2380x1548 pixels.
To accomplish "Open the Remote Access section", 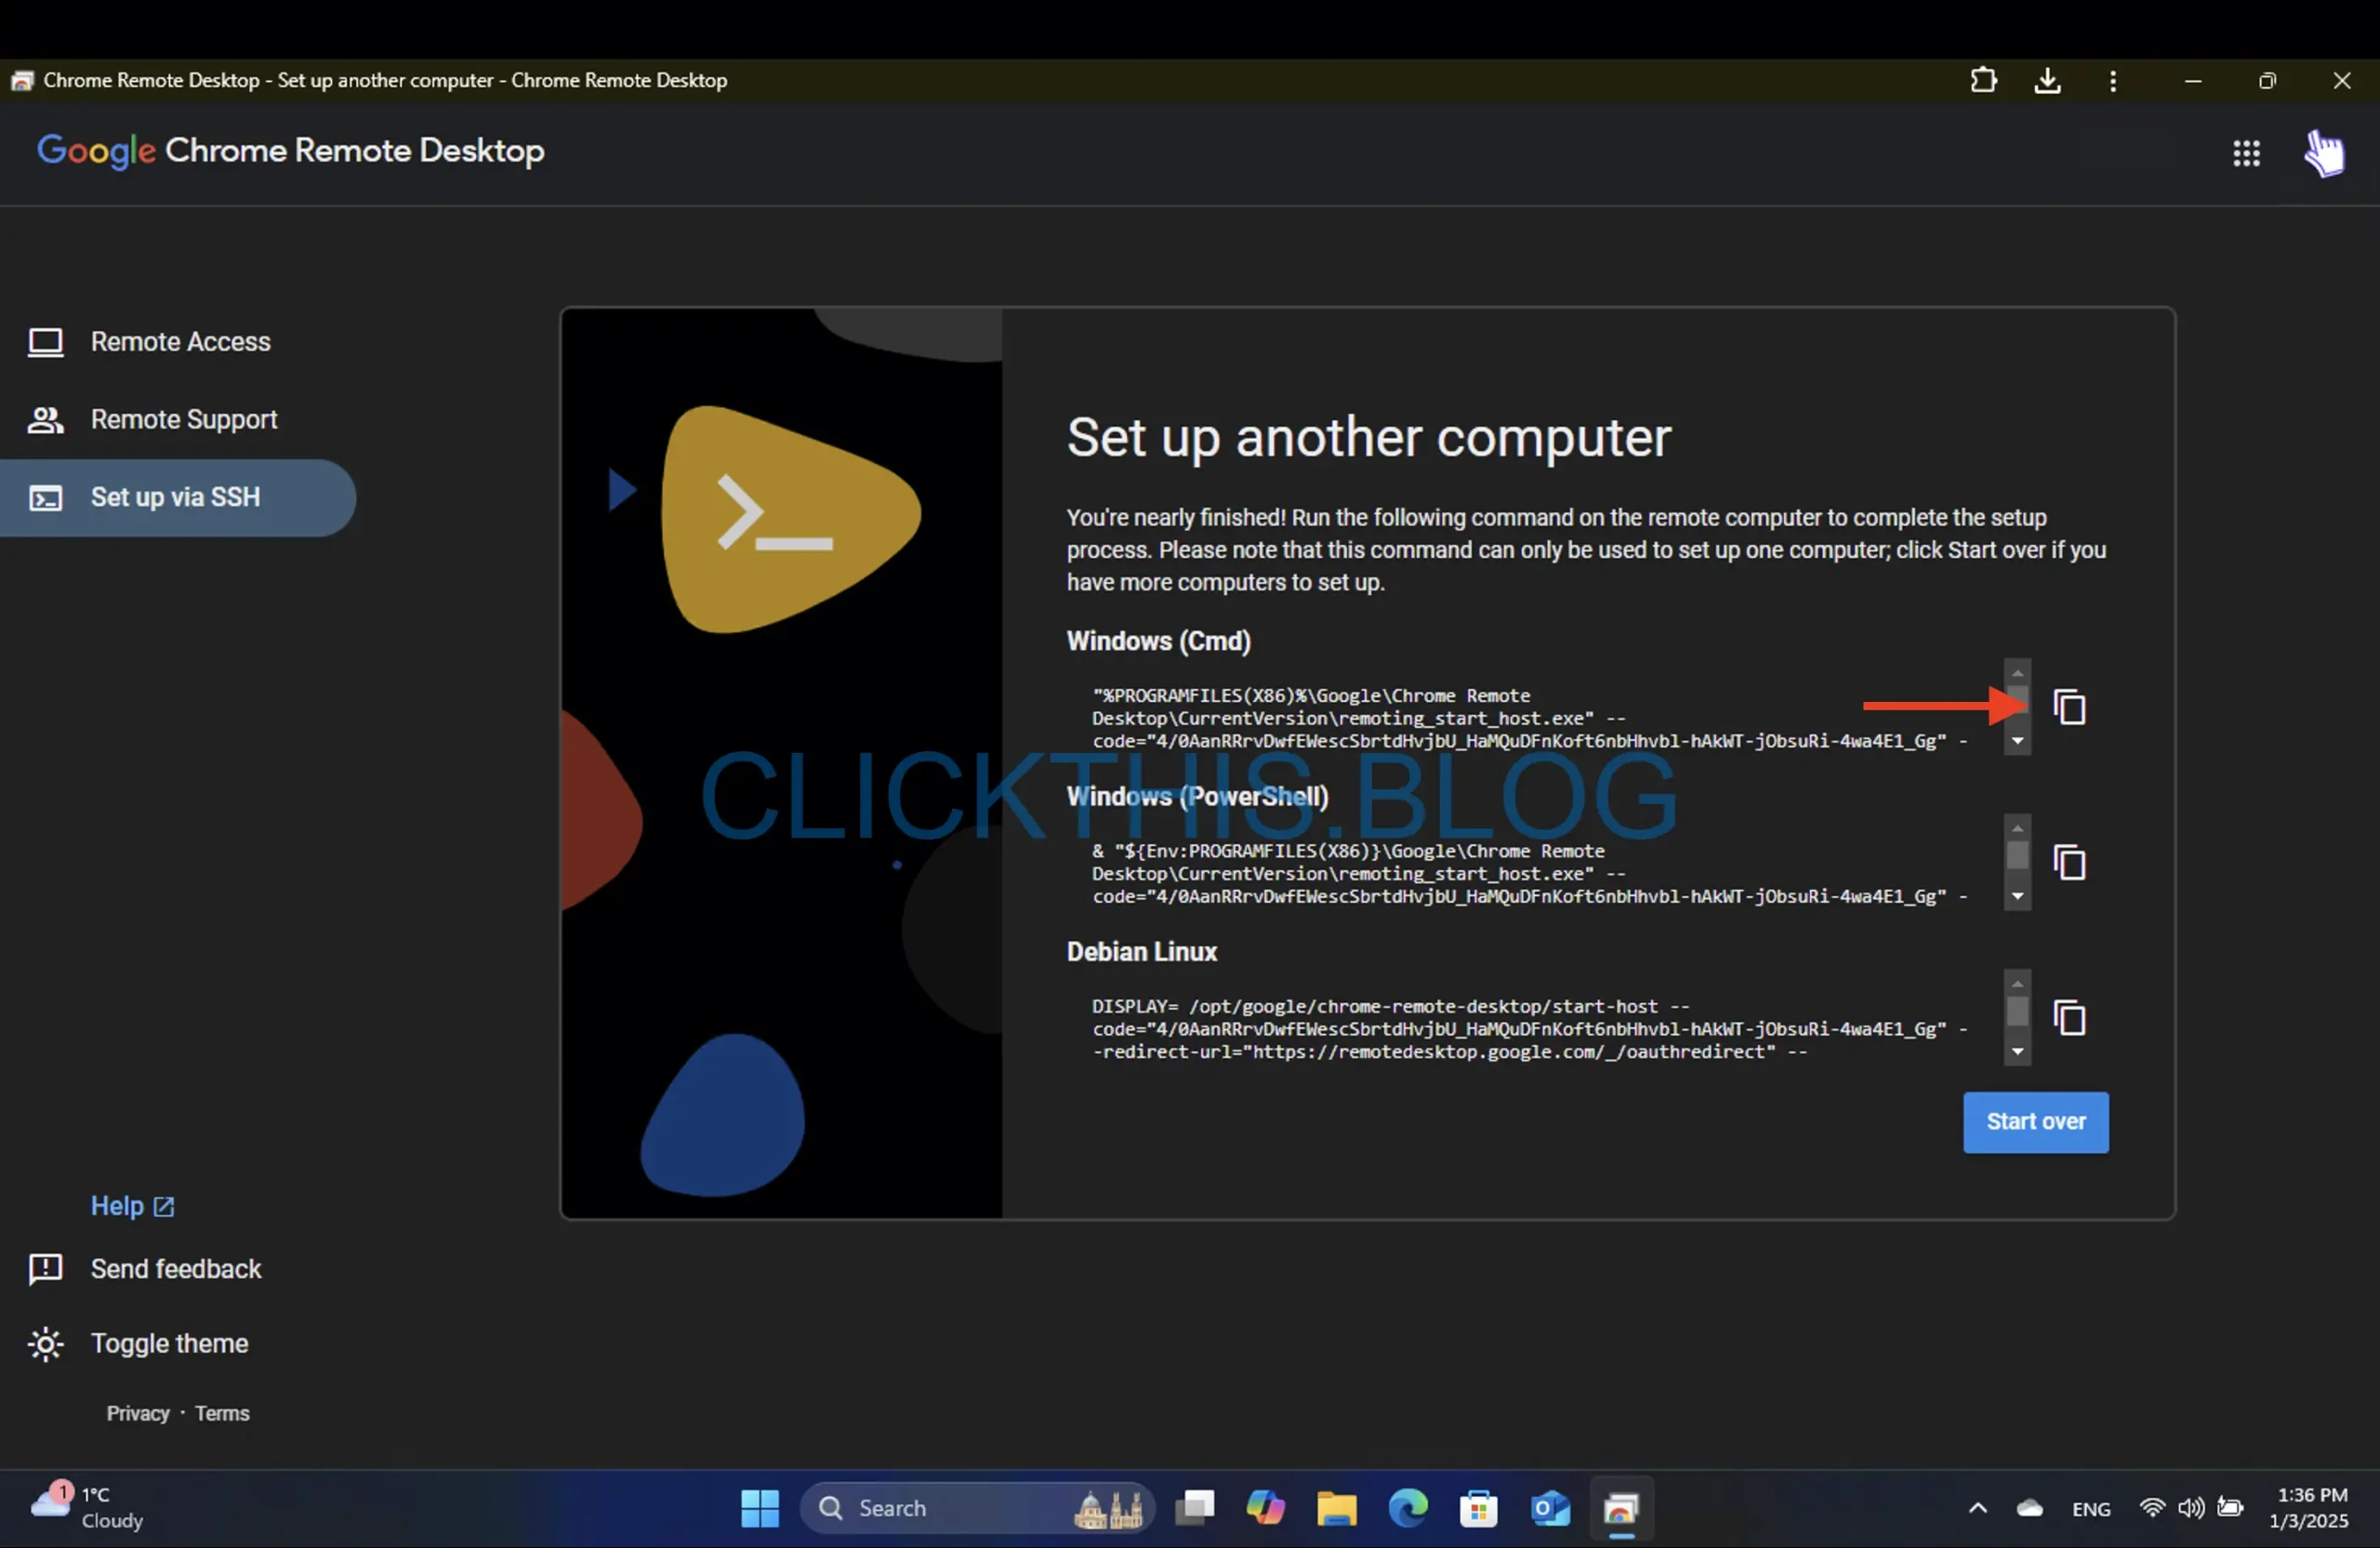I will coord(178,342).
